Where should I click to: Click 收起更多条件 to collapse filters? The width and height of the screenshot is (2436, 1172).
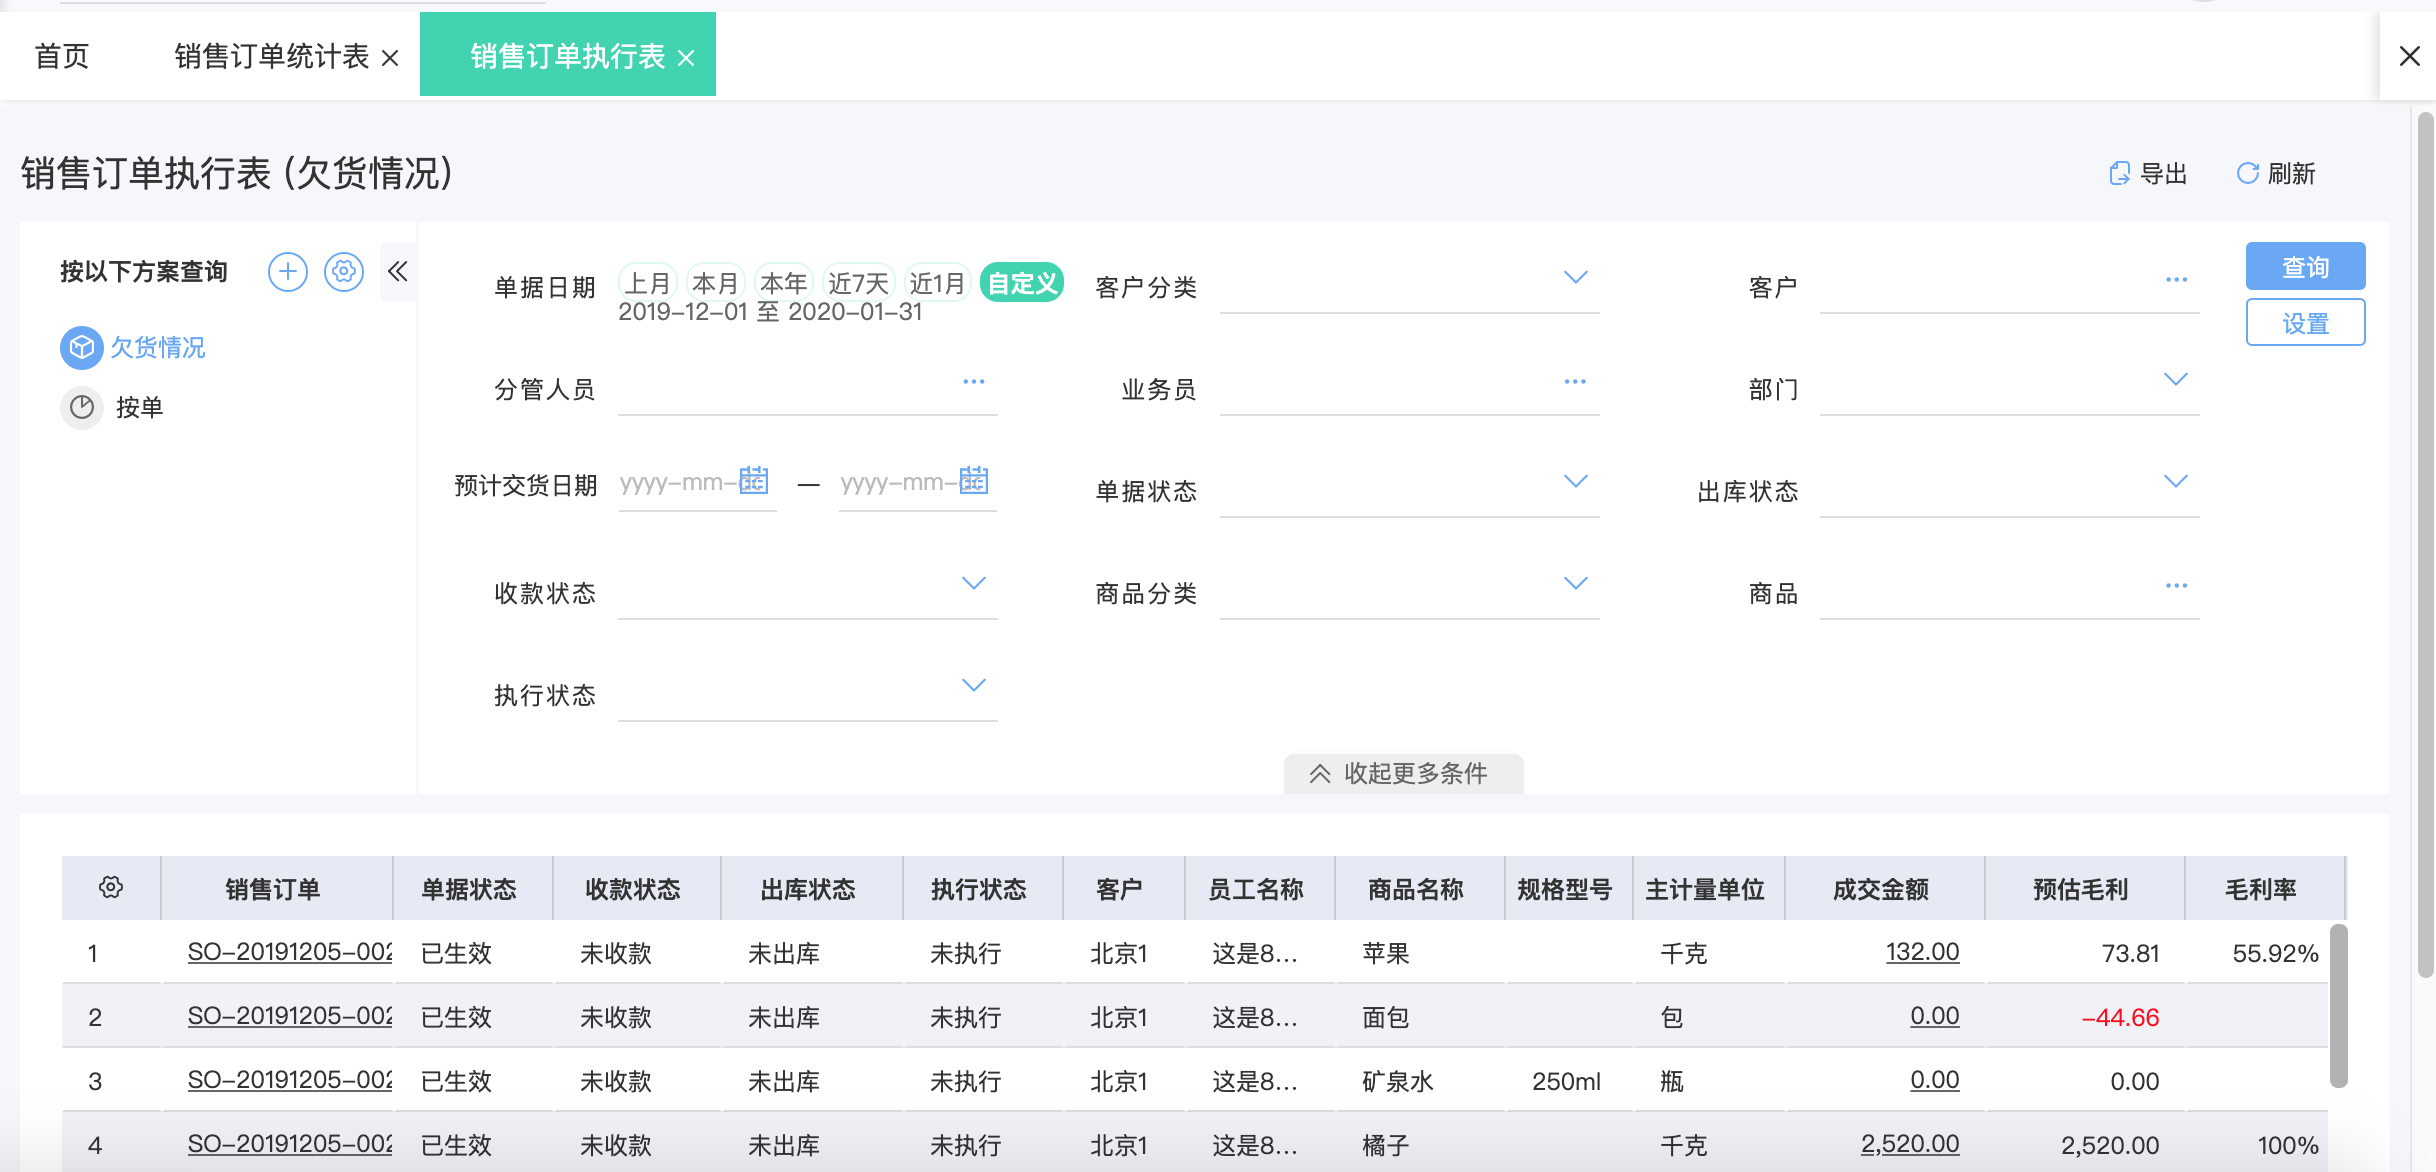pos(1400,773)
